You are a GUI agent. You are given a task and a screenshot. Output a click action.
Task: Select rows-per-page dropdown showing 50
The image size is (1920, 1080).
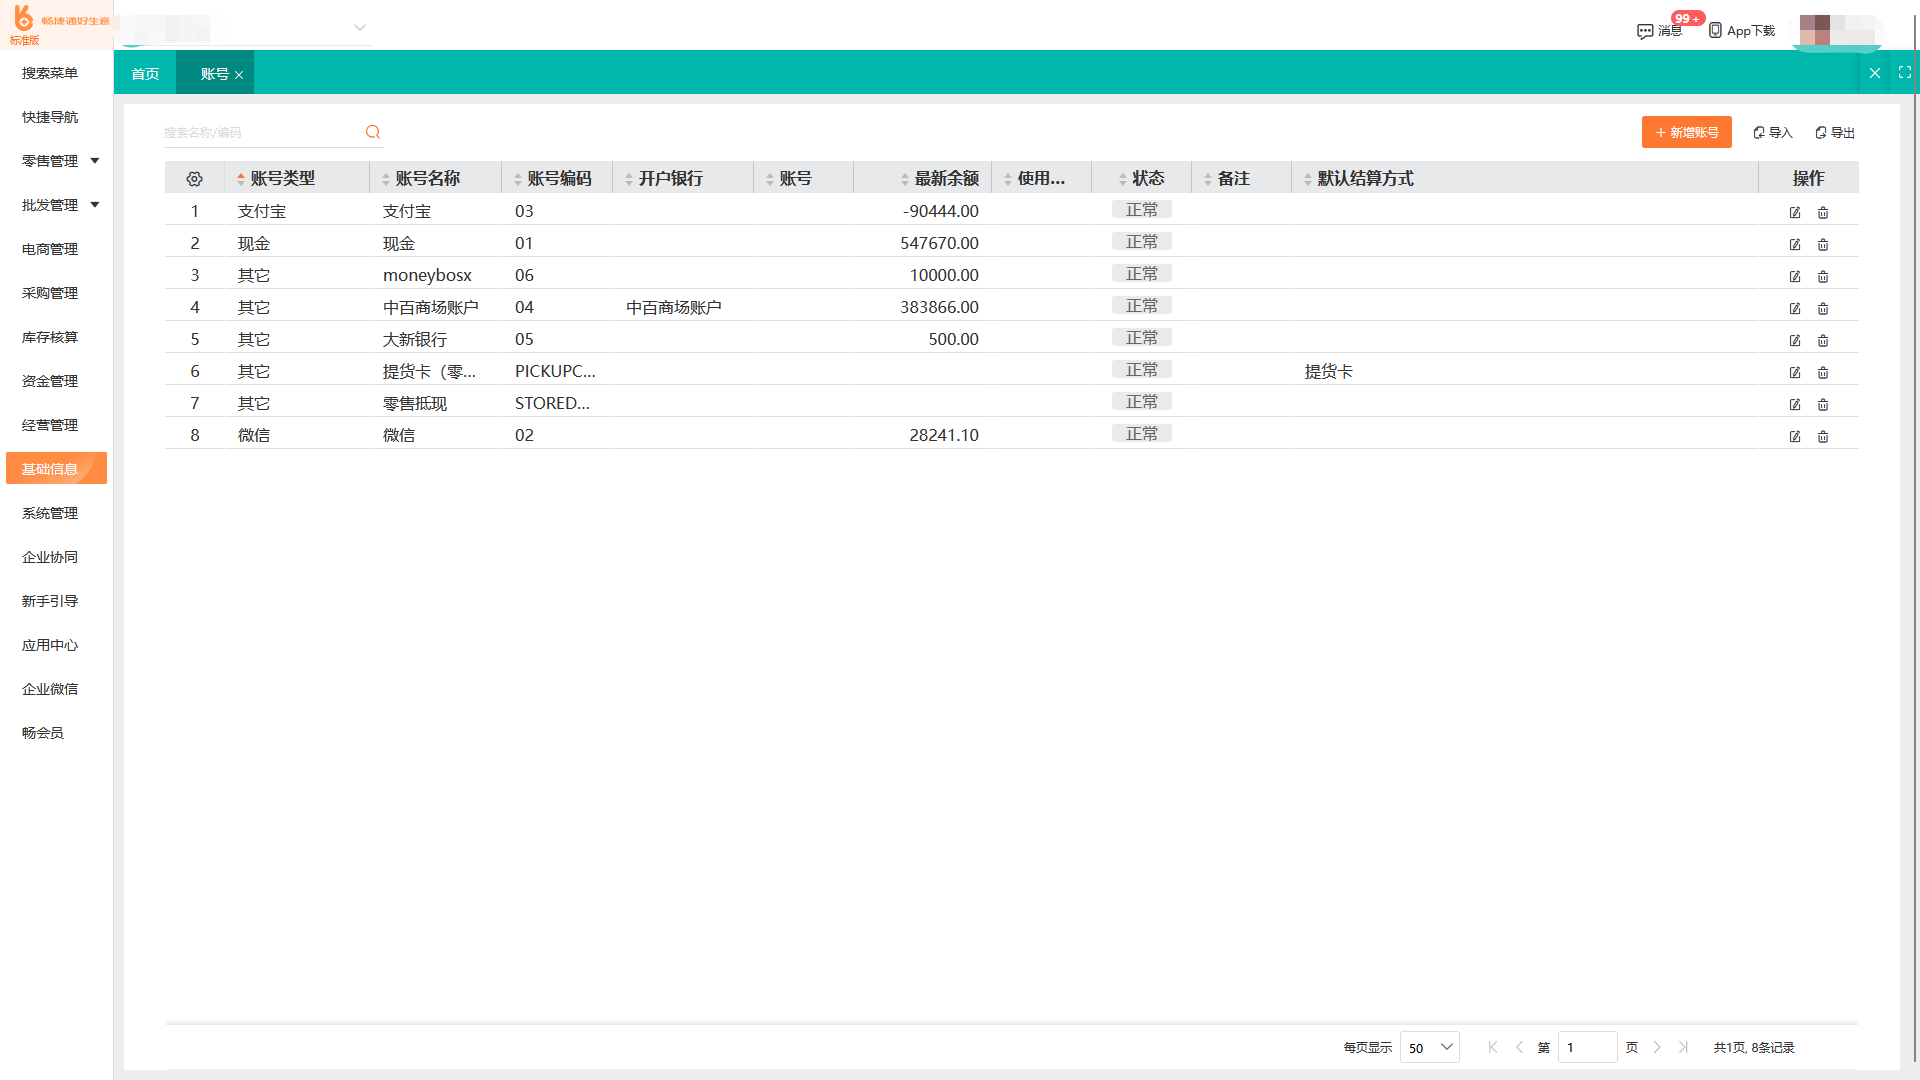point(1428,1047)
